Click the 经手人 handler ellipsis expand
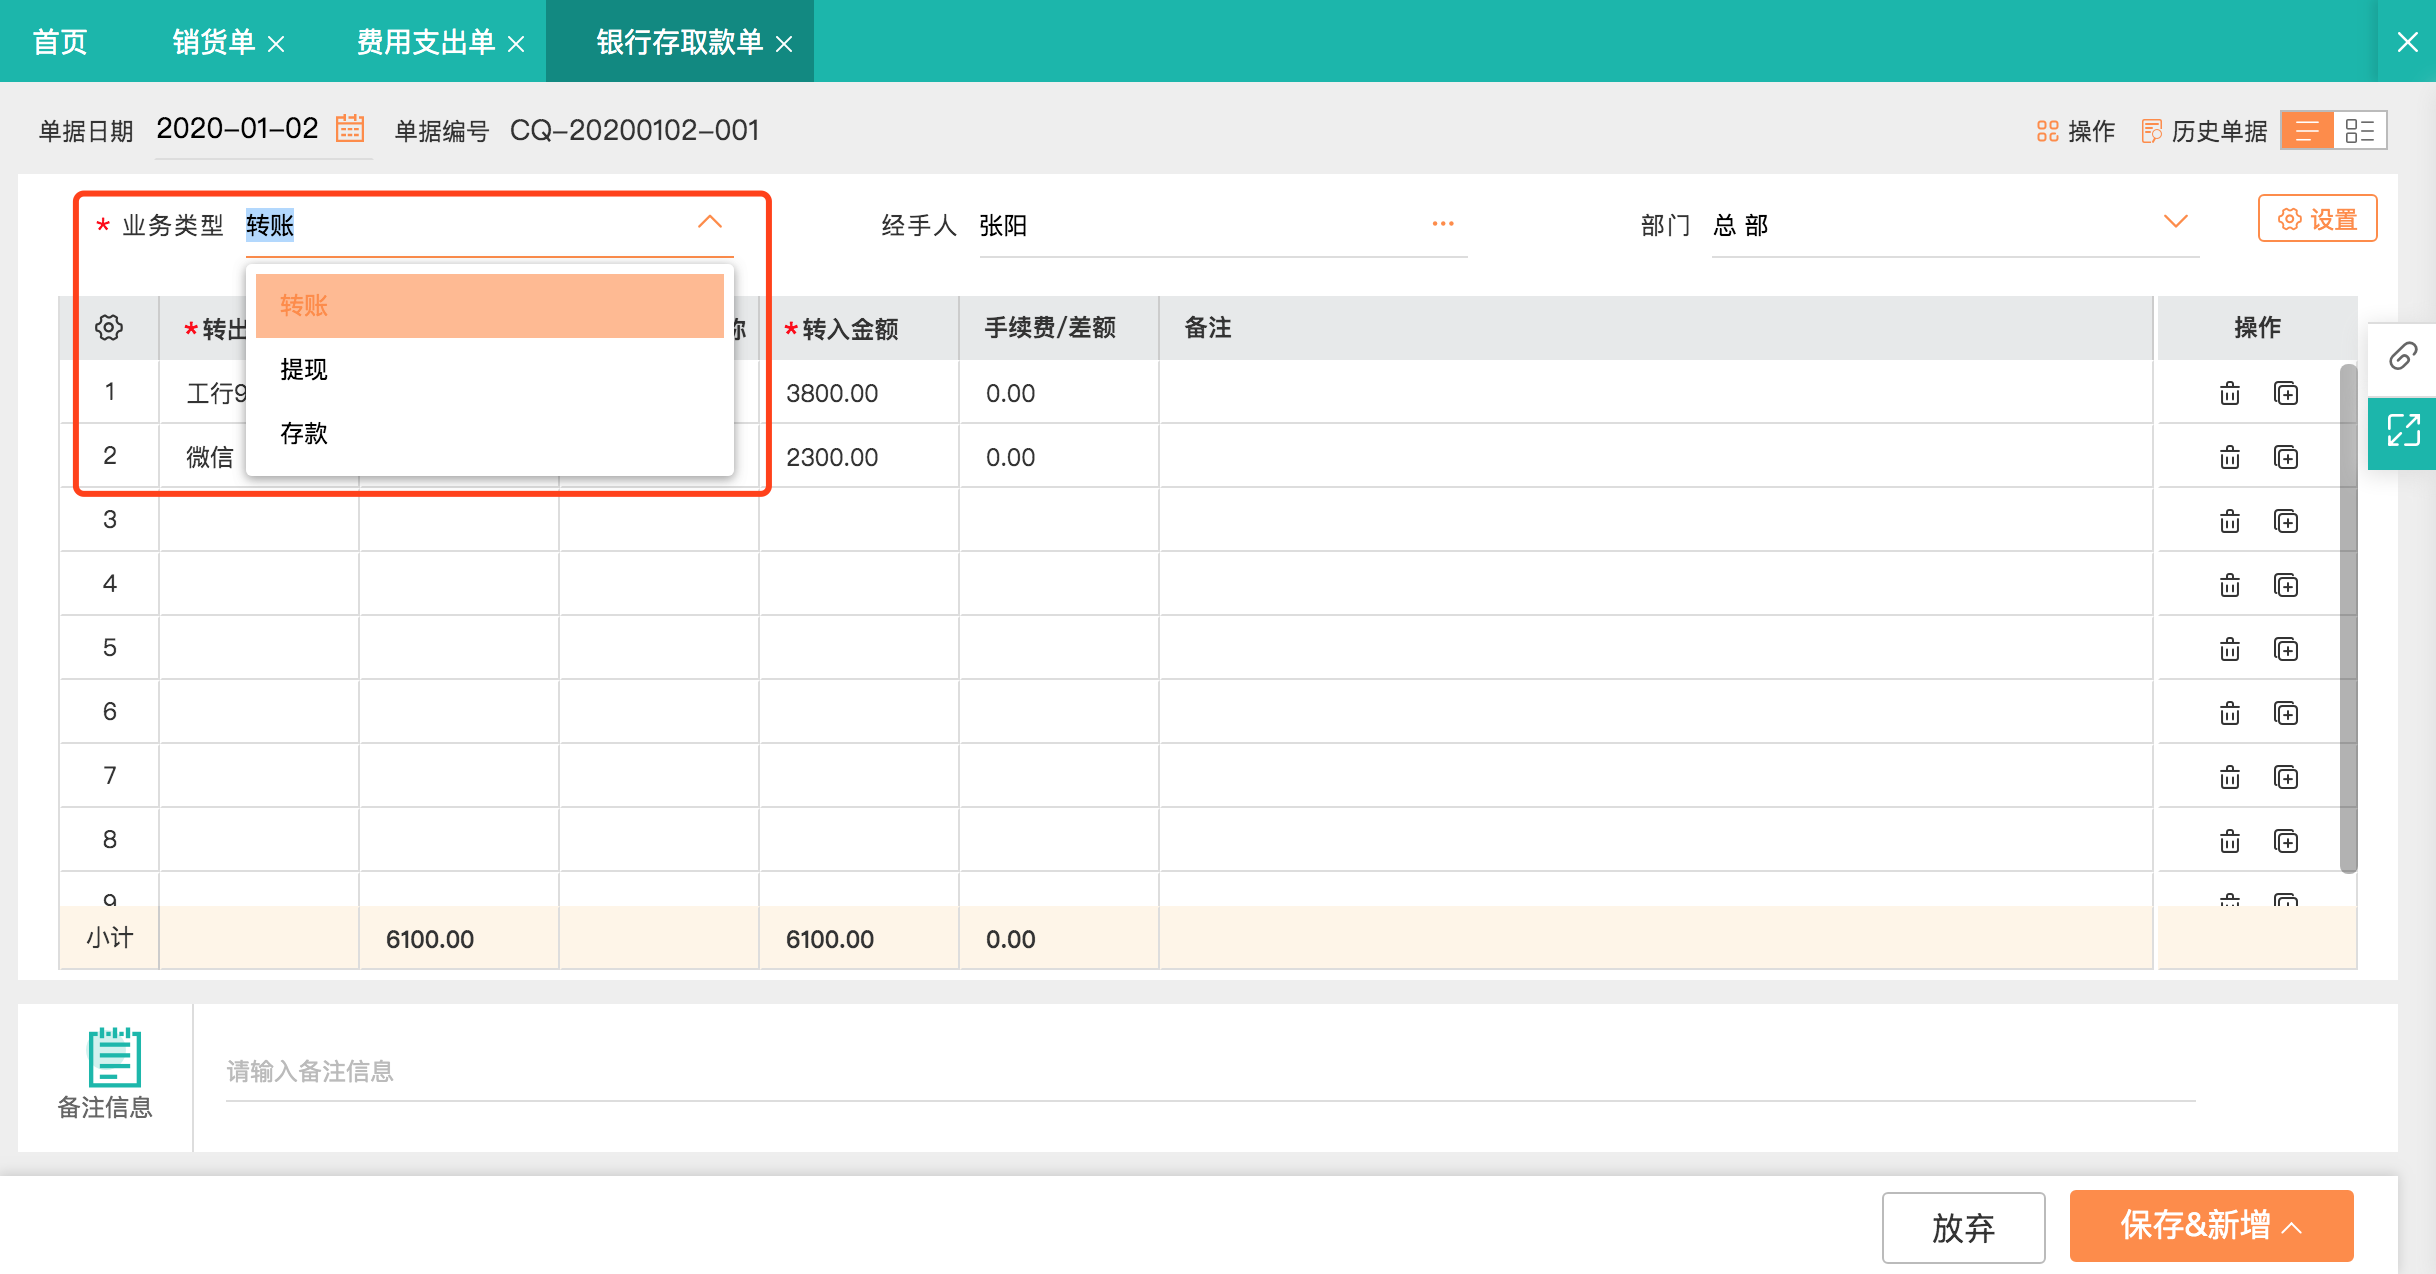Screen dimensions: 2436x1274 pyautogui.click(x=1439, y=225)
